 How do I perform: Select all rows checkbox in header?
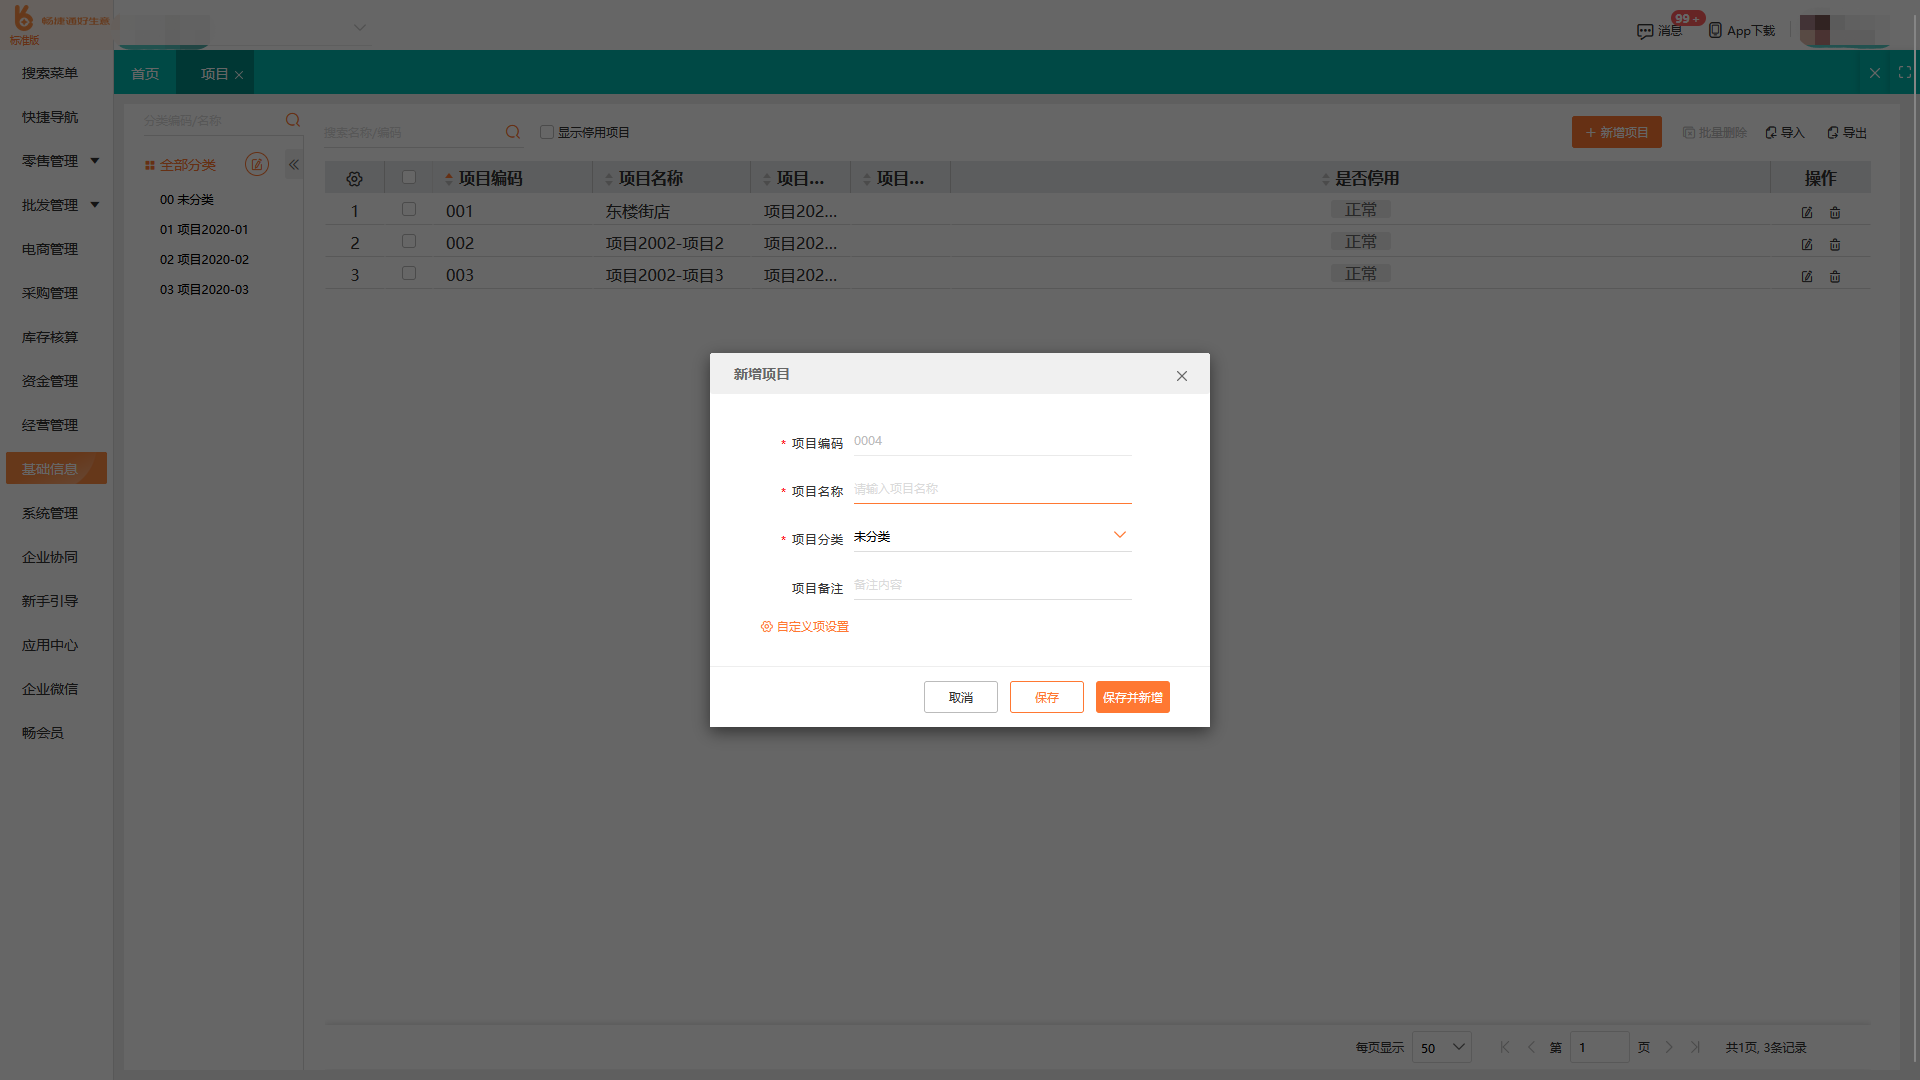(409, 177)
